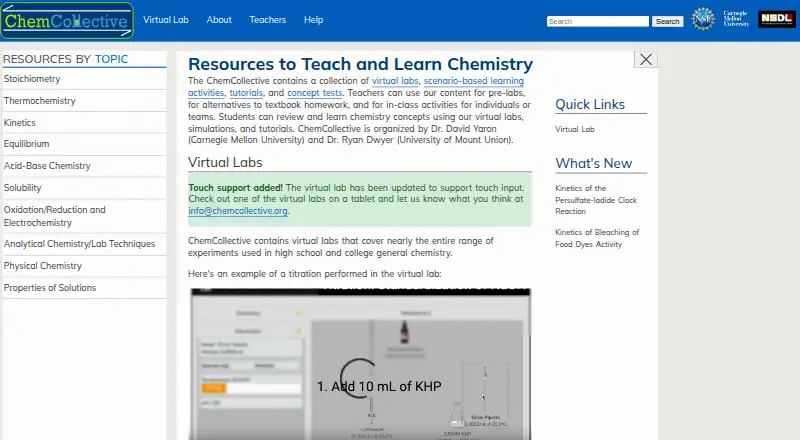Click the NSDL logo

point(777,19)
